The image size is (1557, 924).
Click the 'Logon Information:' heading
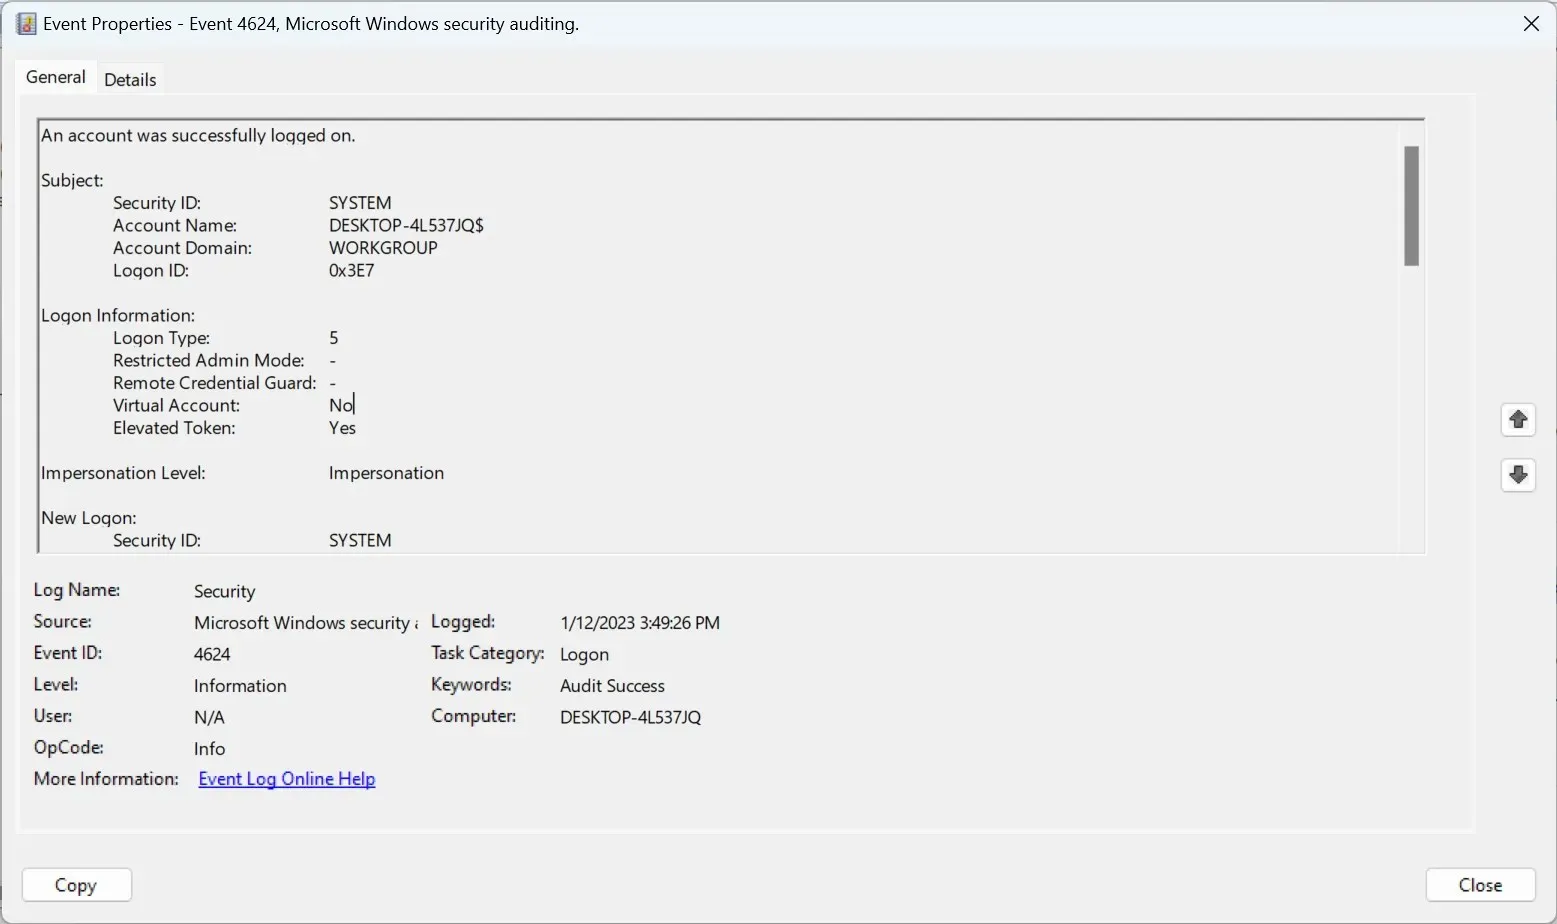coord(118,316)
